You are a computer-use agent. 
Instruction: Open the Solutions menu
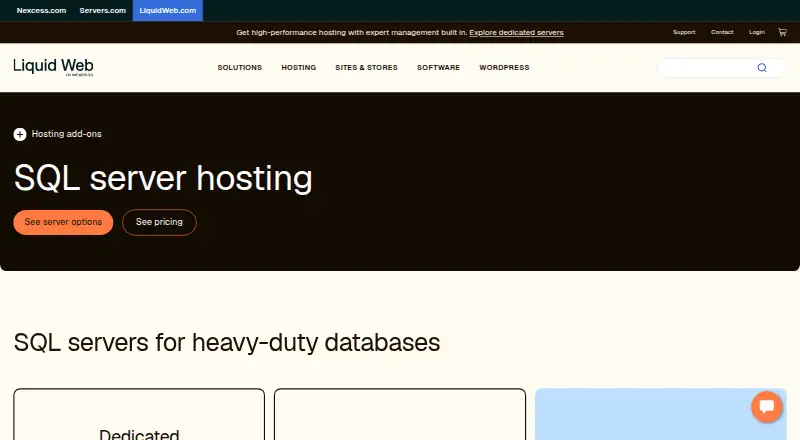pos(240,67)
